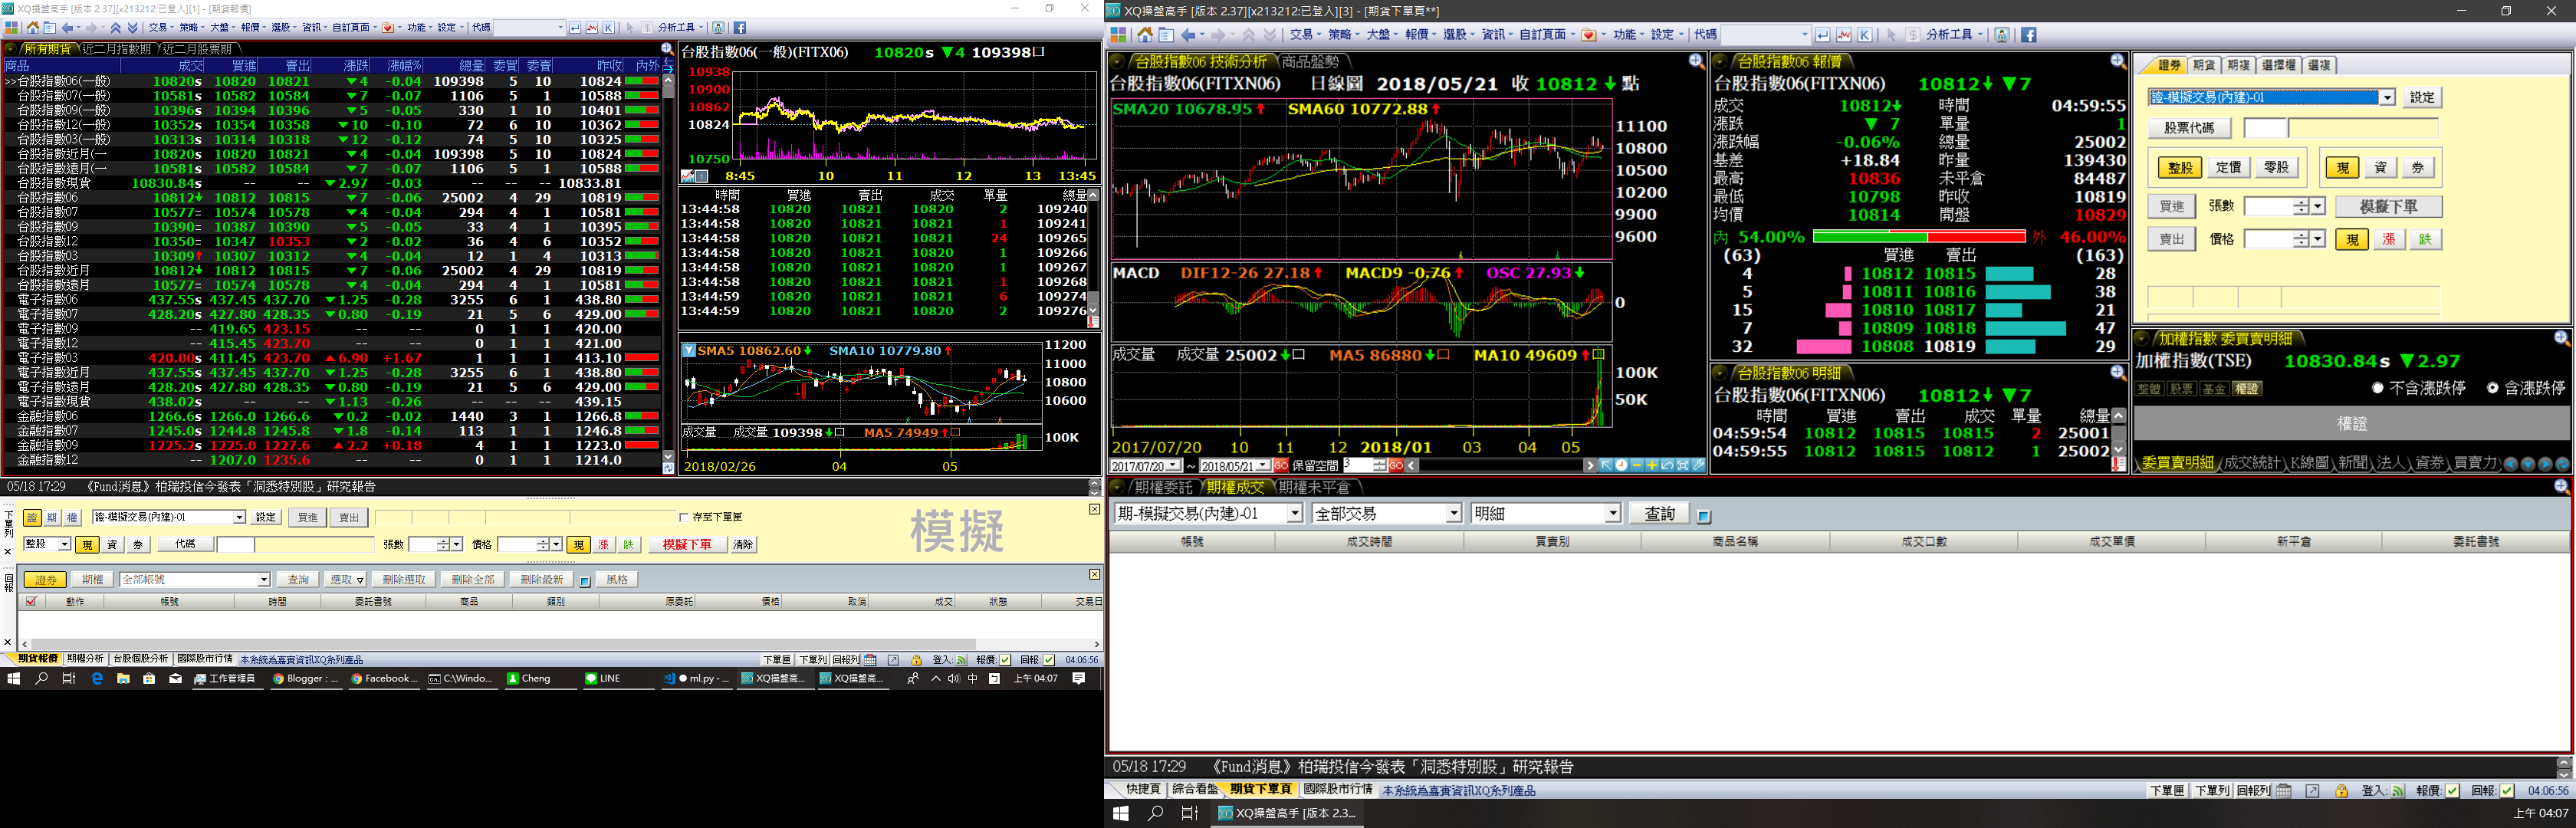Check the 存至下單匣 checkbox
The image size is (2576, 828).
click(684, 517)
